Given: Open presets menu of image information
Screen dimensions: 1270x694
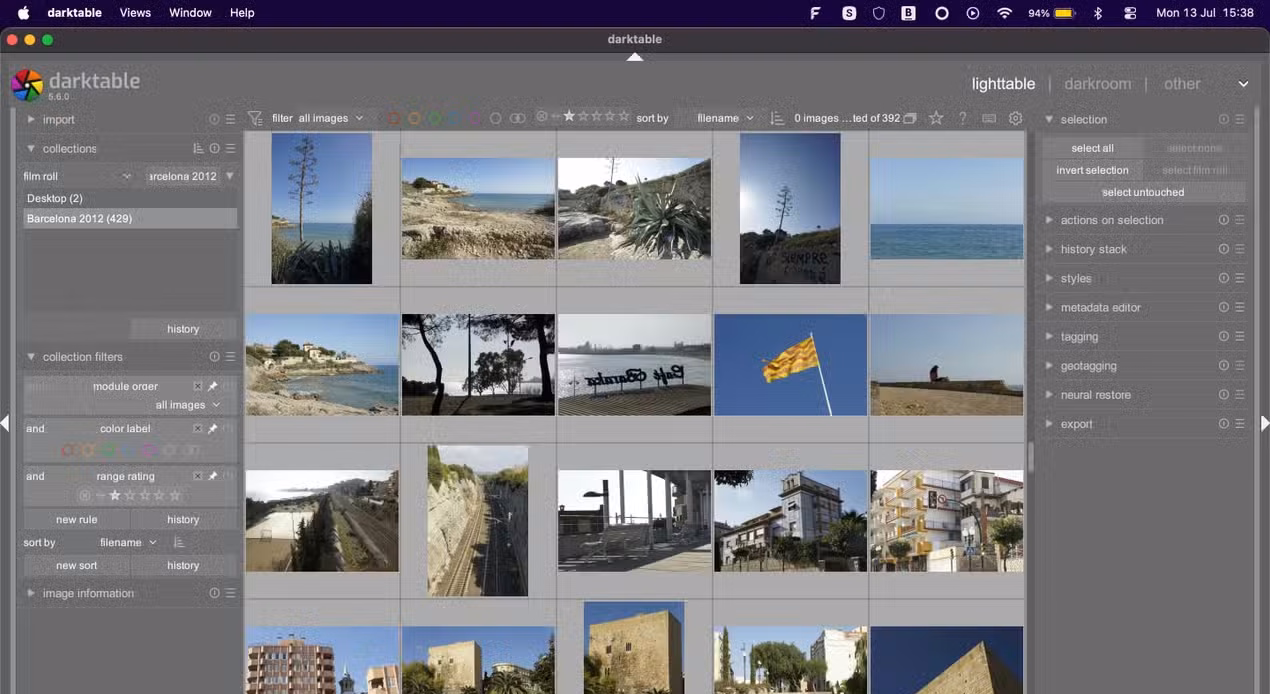Looking at the screenshot, I should point(230,593).
